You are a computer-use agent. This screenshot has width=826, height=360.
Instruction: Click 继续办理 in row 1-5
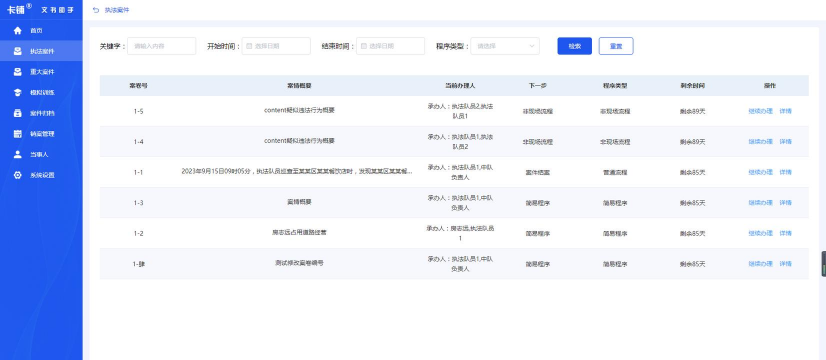point(760,111)
